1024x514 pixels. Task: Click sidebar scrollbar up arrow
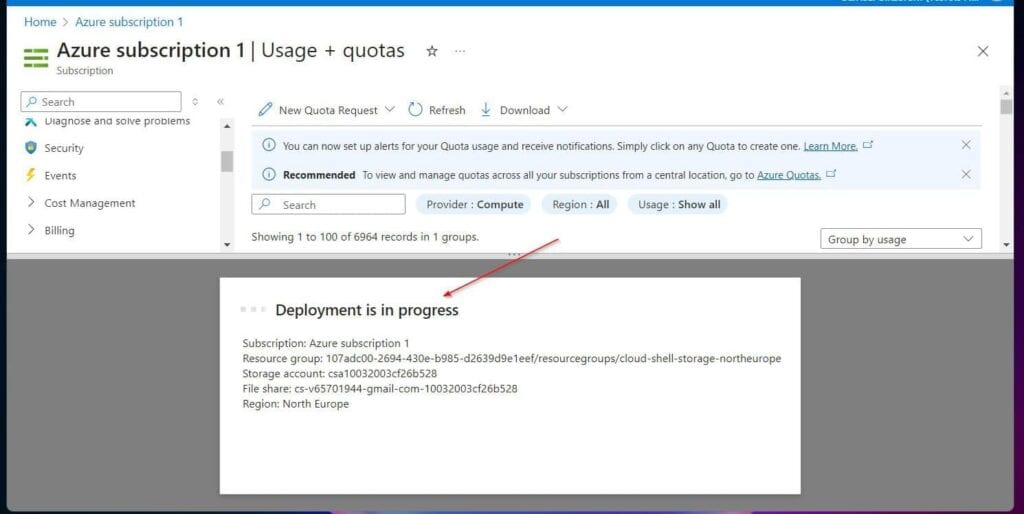tap(227, 126)
